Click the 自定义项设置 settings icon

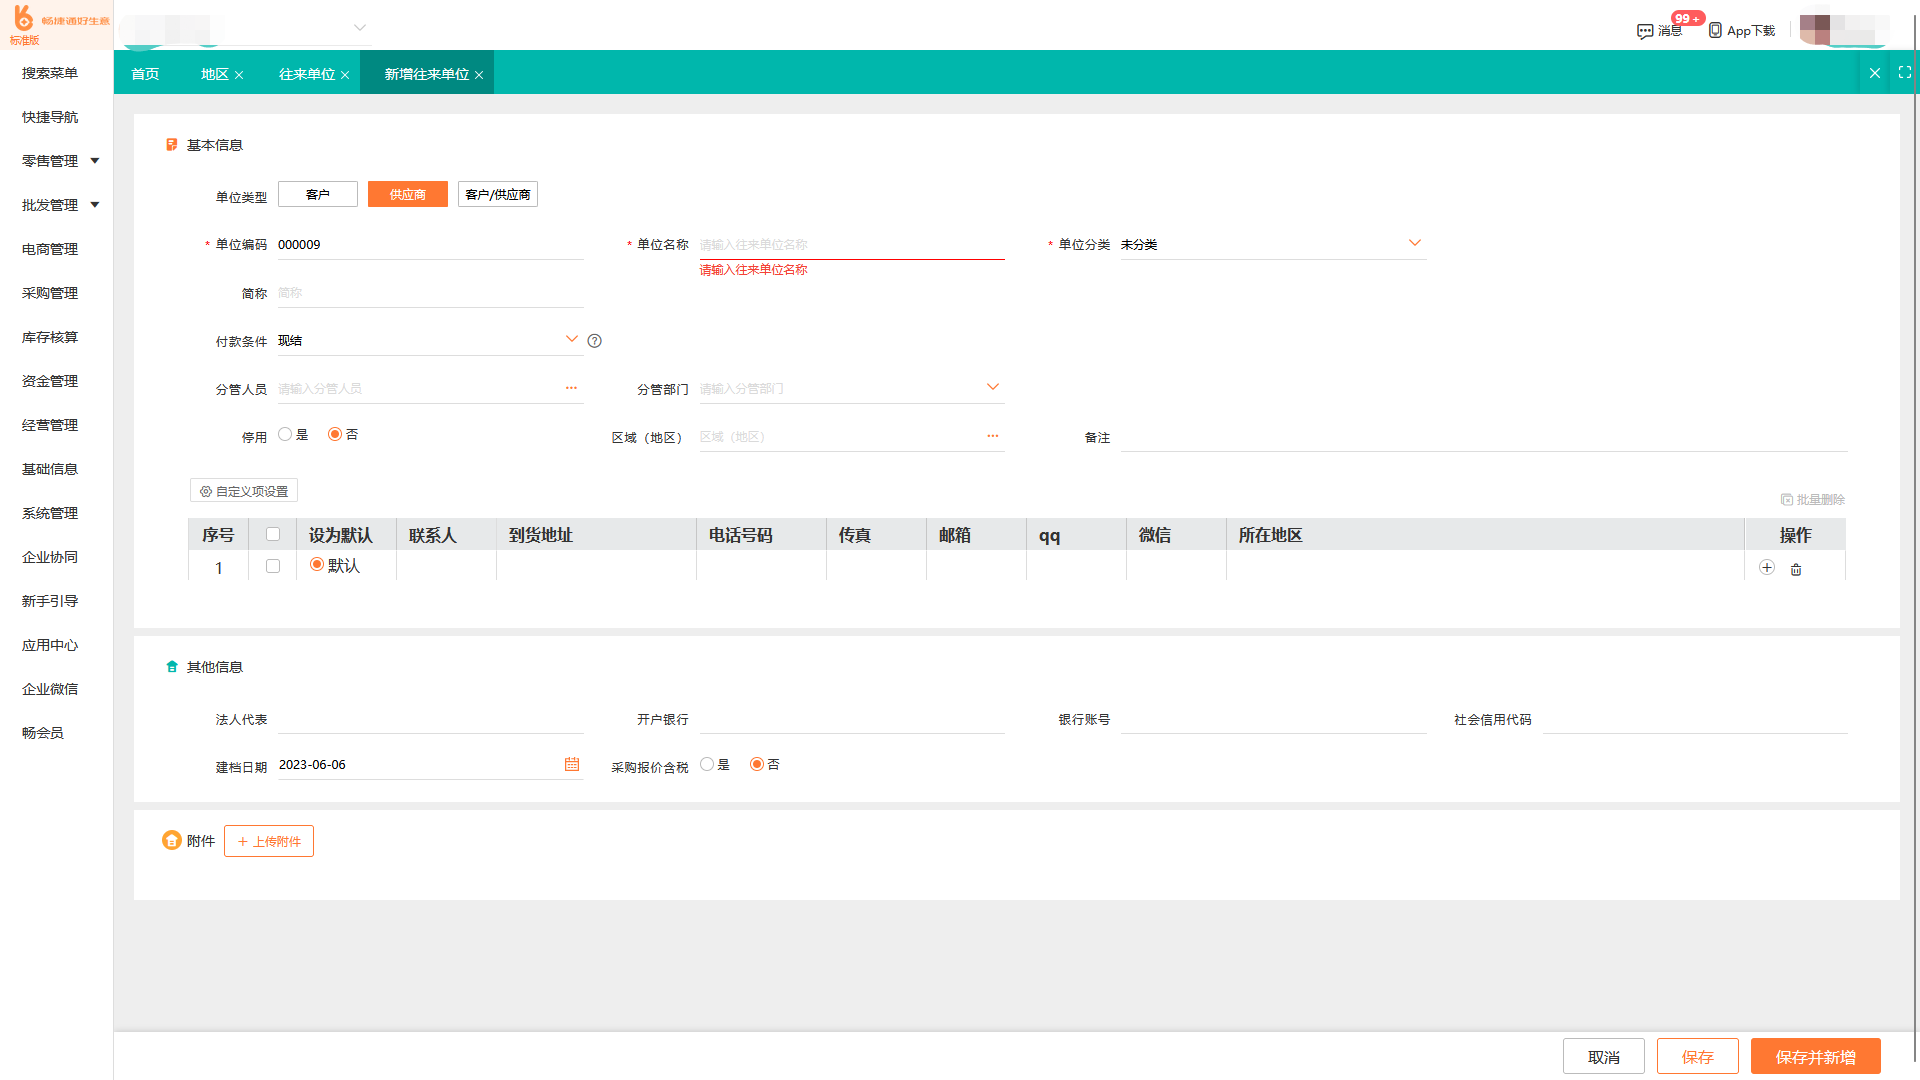click(204, 491)
